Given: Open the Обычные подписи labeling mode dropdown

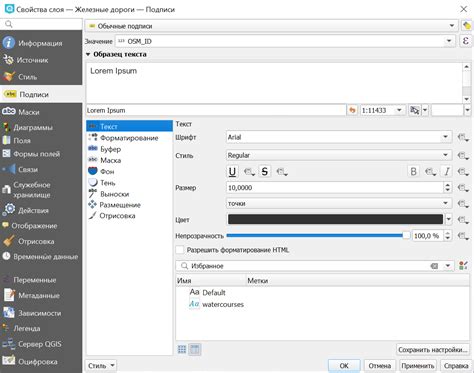Looking at the screenshot, I should coord(272,26).
